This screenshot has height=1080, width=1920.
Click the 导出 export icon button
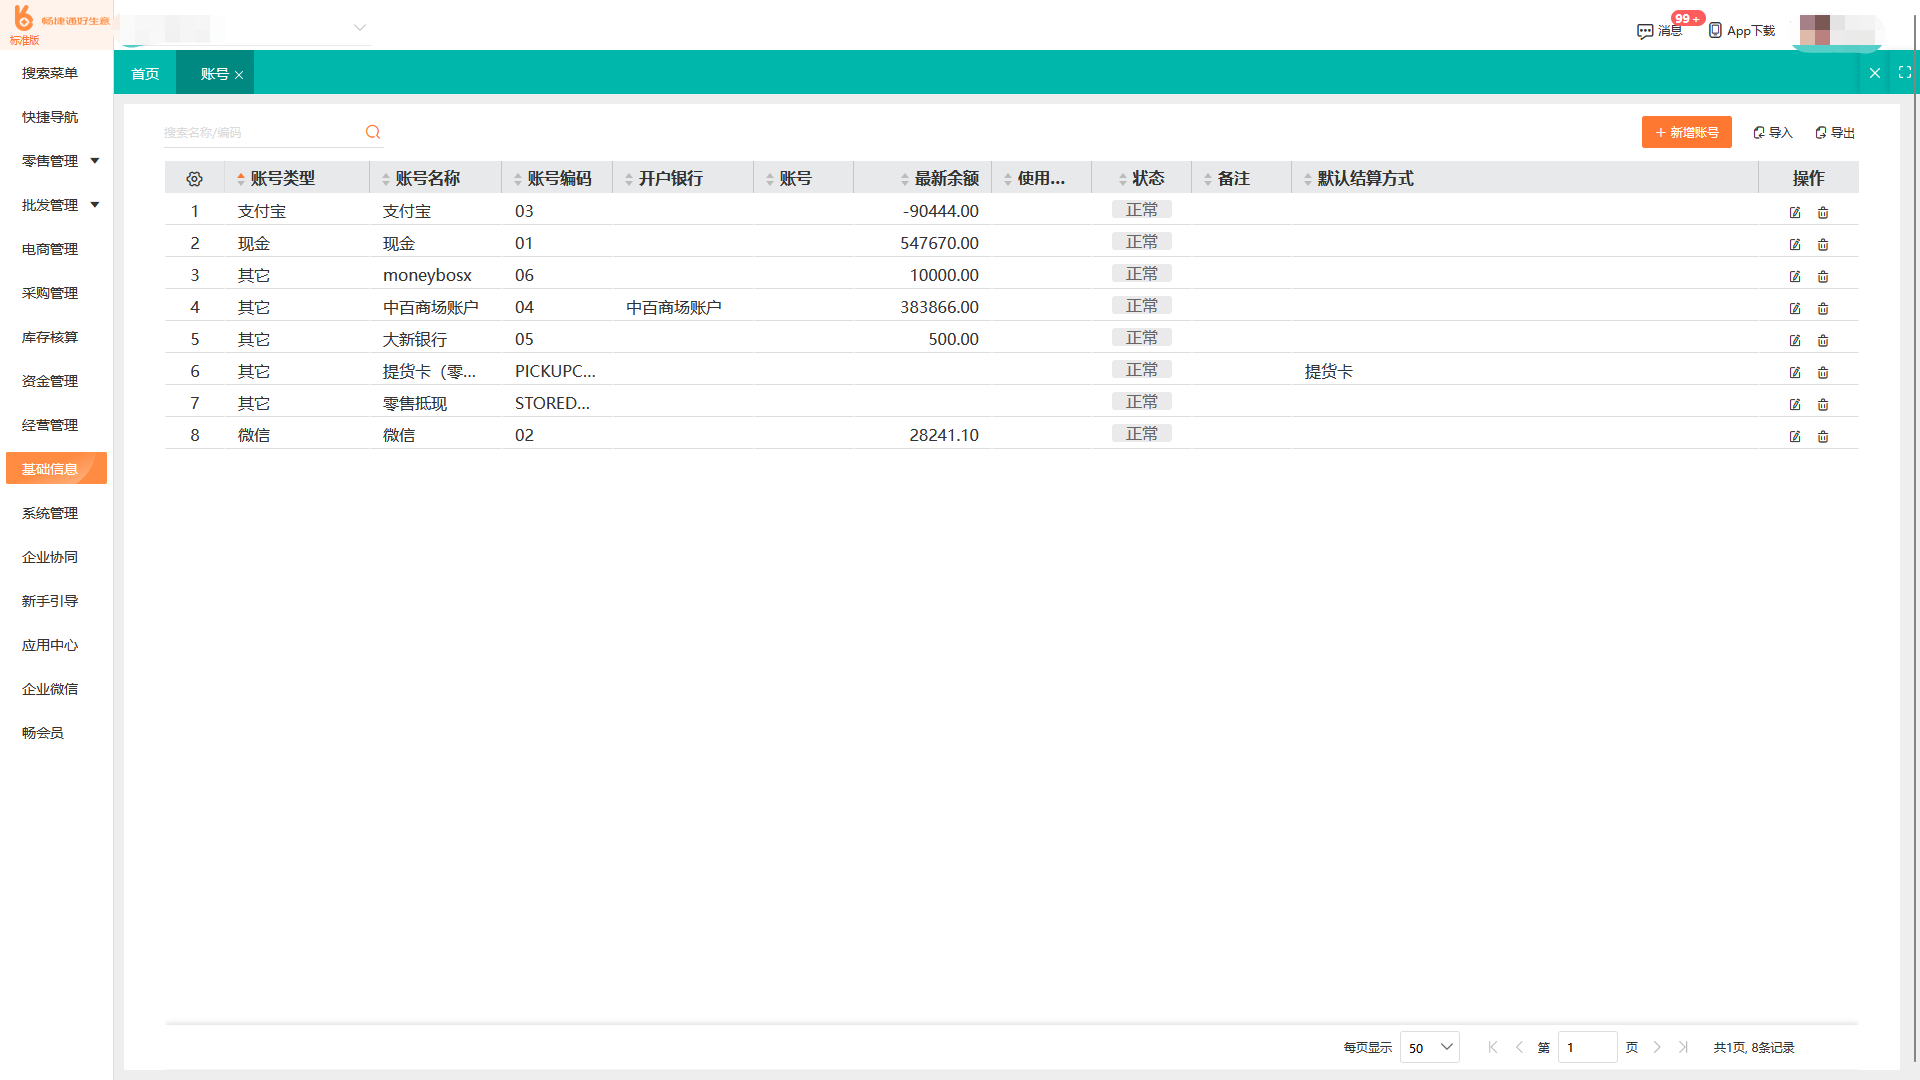click(x=1836, y=132)
